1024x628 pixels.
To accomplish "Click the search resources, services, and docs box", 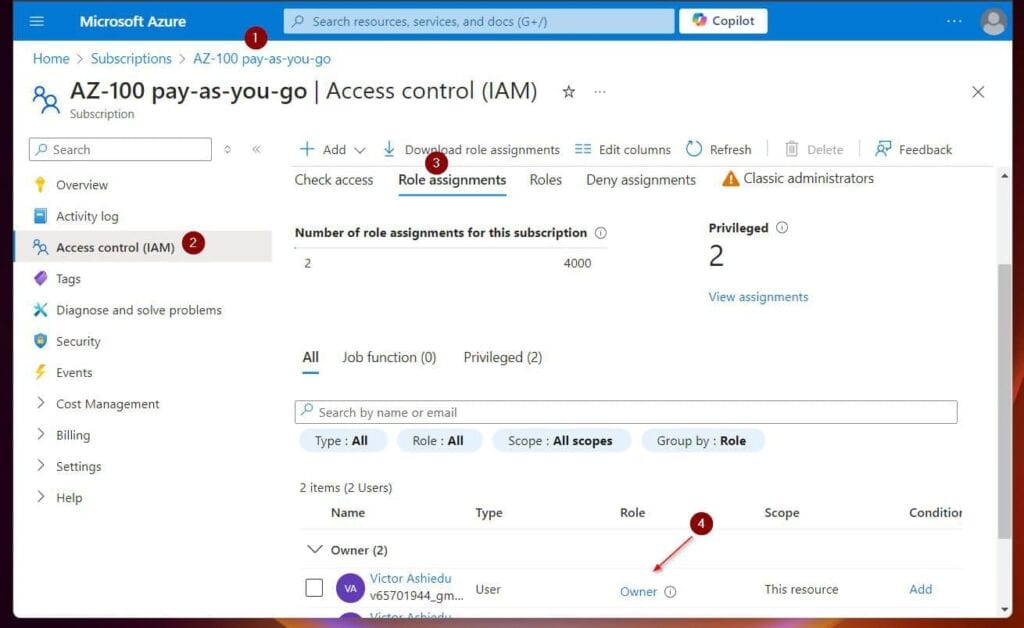I will [x=479, y=21].
